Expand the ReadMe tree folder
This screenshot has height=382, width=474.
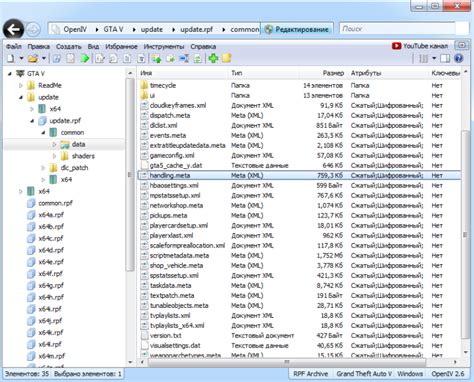21,85
